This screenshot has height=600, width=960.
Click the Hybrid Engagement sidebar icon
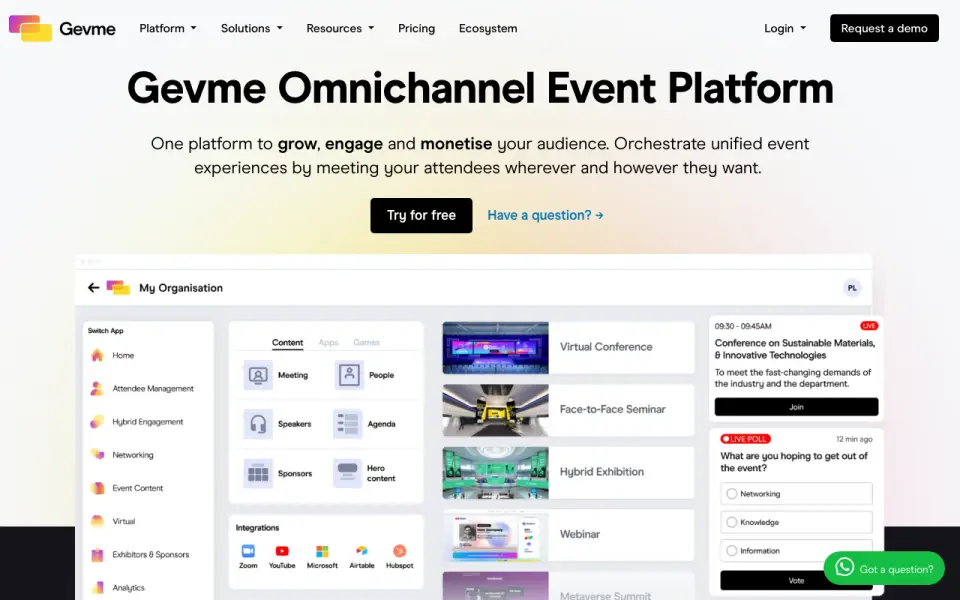pos(97,422)
